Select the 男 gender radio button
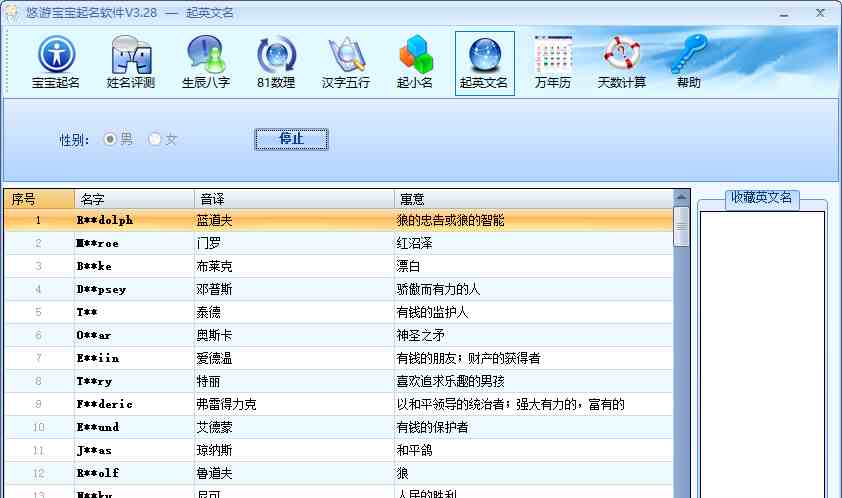Image resolution: width=842 pixels, height=498 pixels. coord(110,139)
